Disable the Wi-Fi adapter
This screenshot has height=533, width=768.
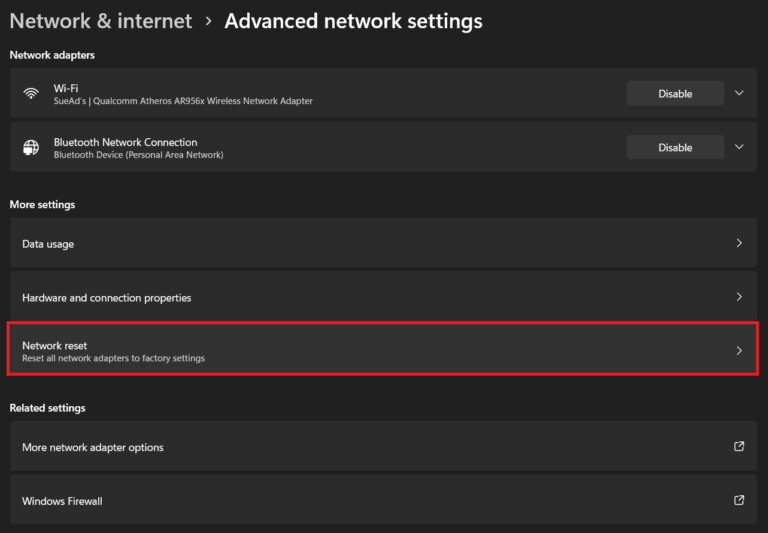(x=675, y=94)
